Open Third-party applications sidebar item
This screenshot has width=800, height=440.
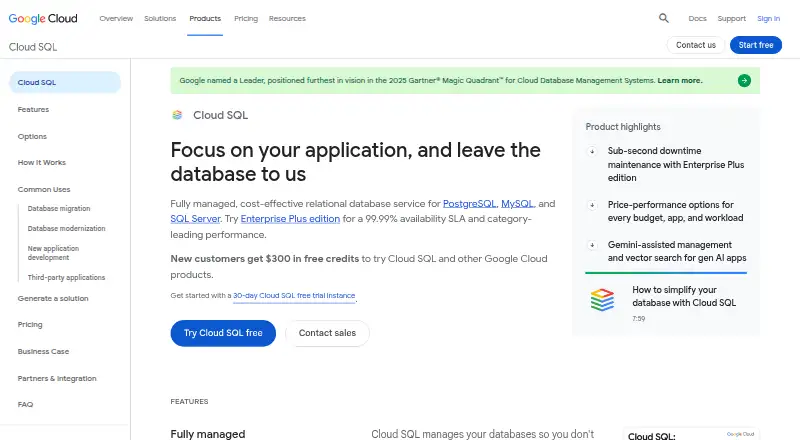click(x=66, y=277)
